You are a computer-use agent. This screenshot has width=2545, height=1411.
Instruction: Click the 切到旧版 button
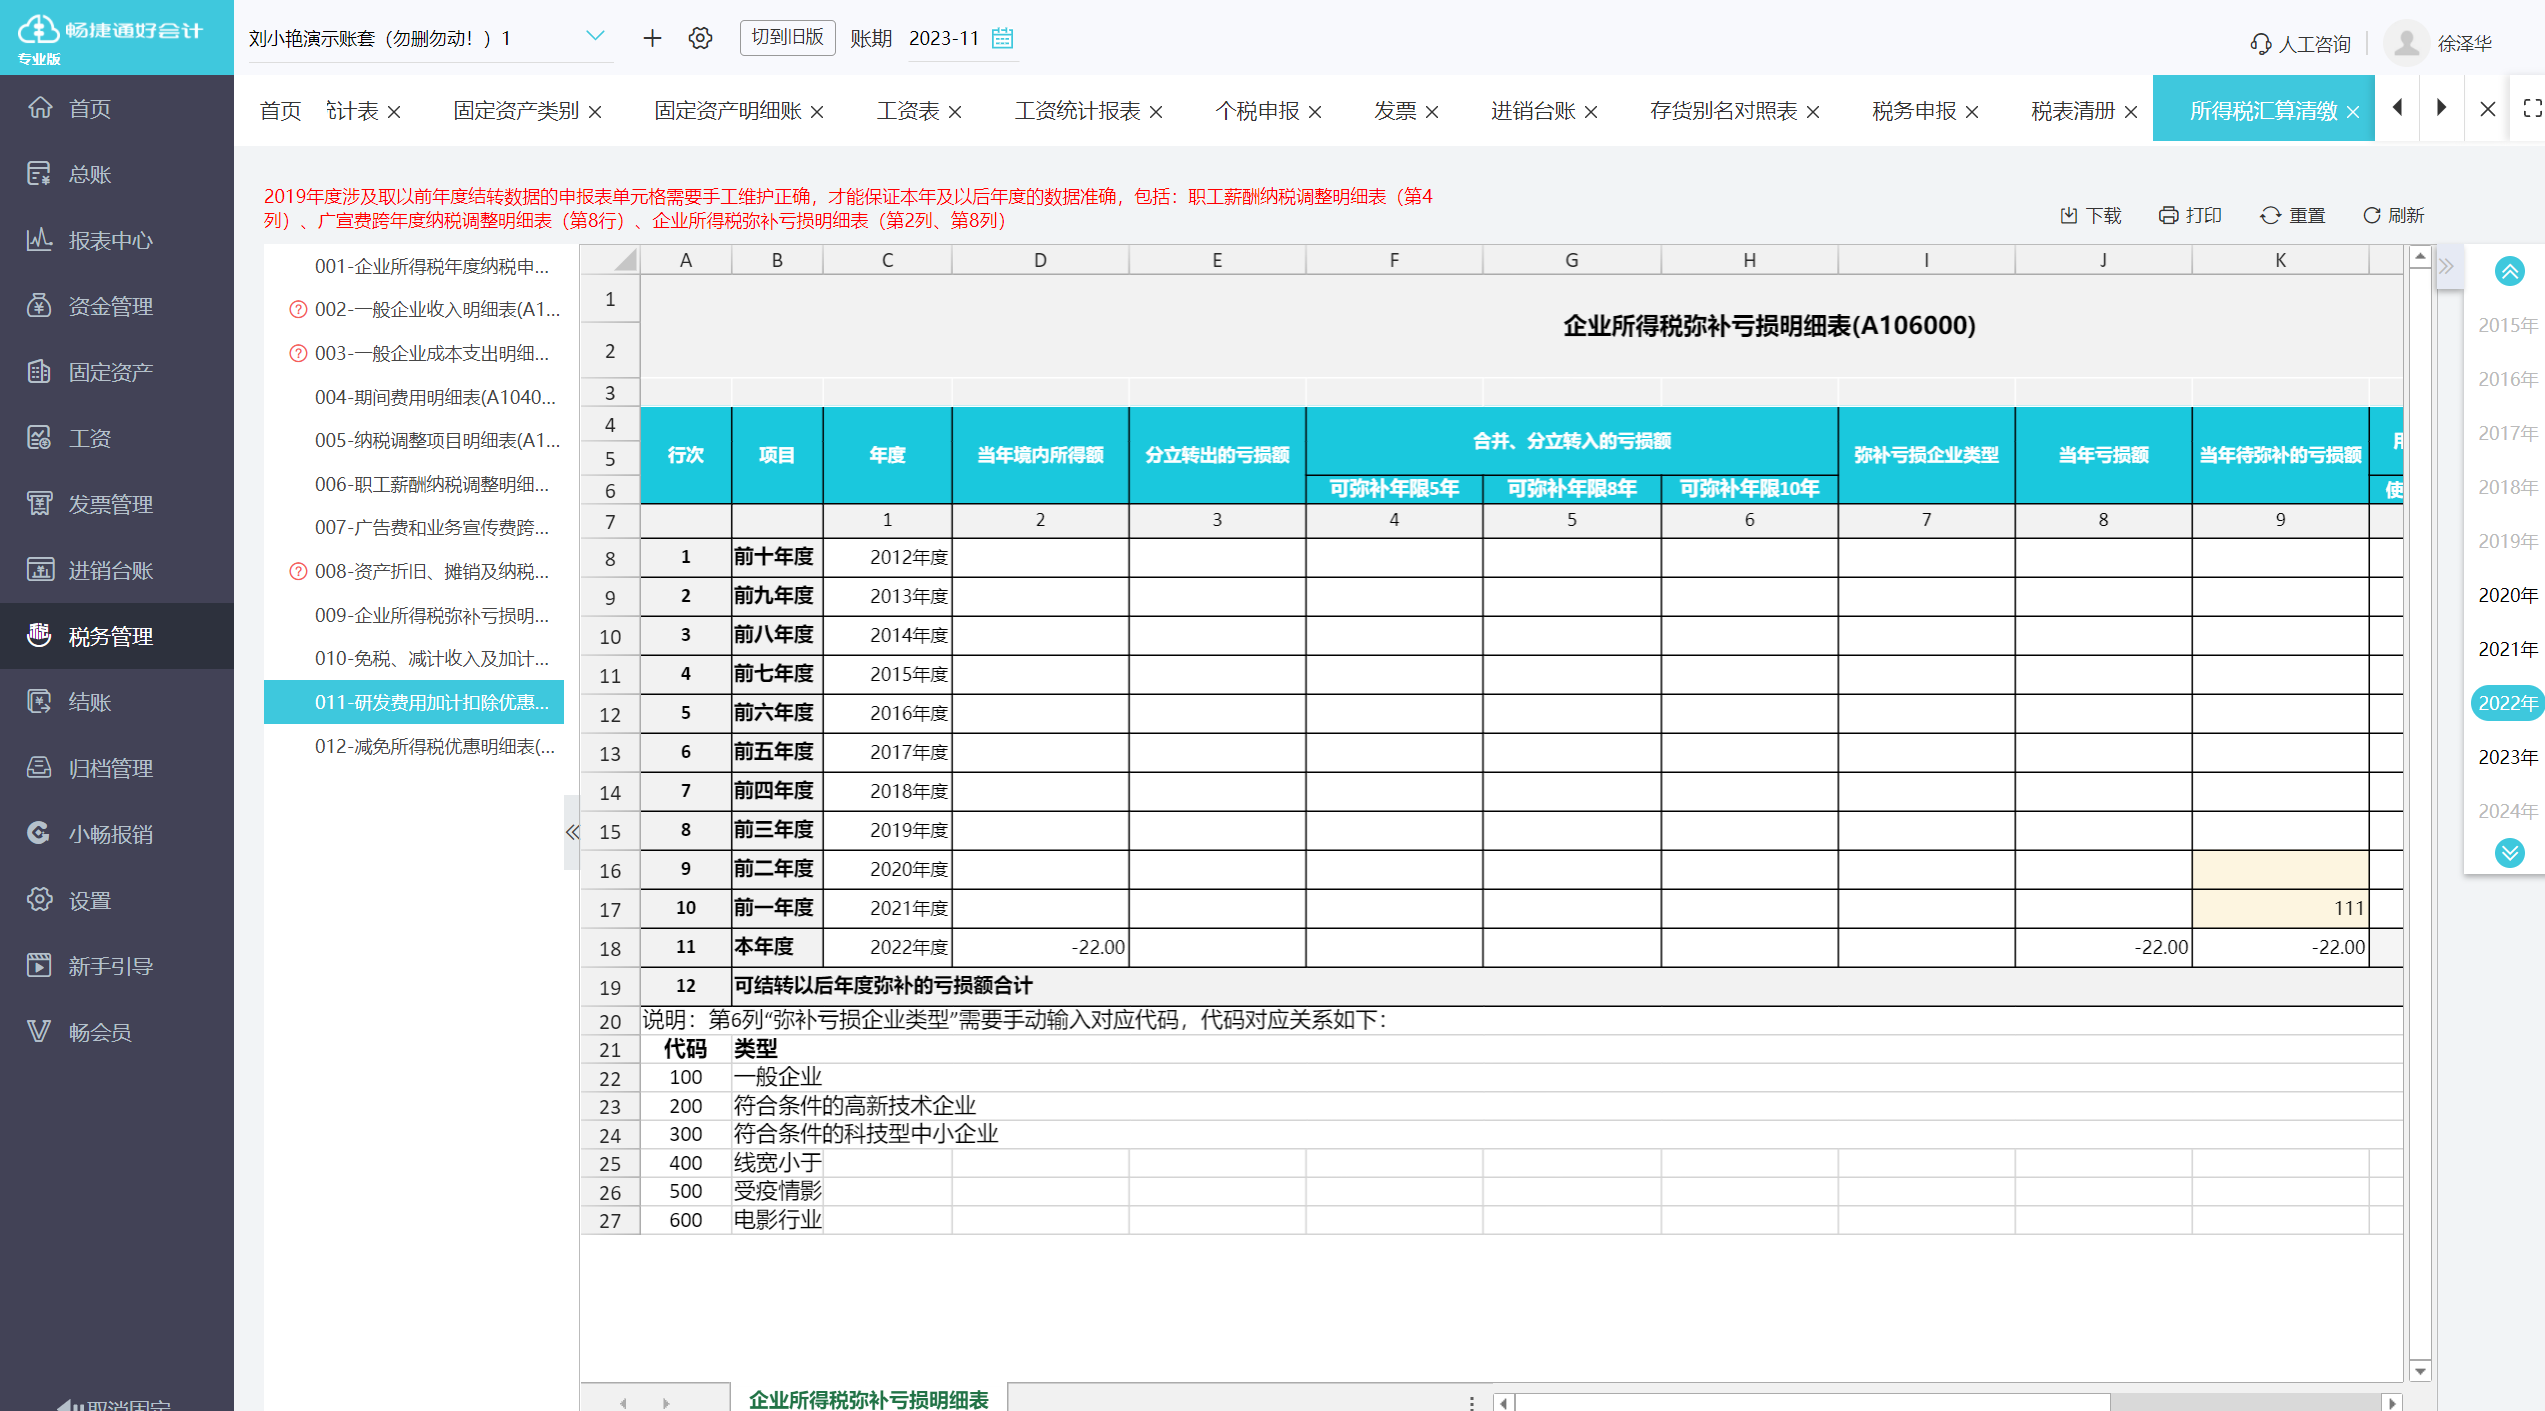click(785, 38)
